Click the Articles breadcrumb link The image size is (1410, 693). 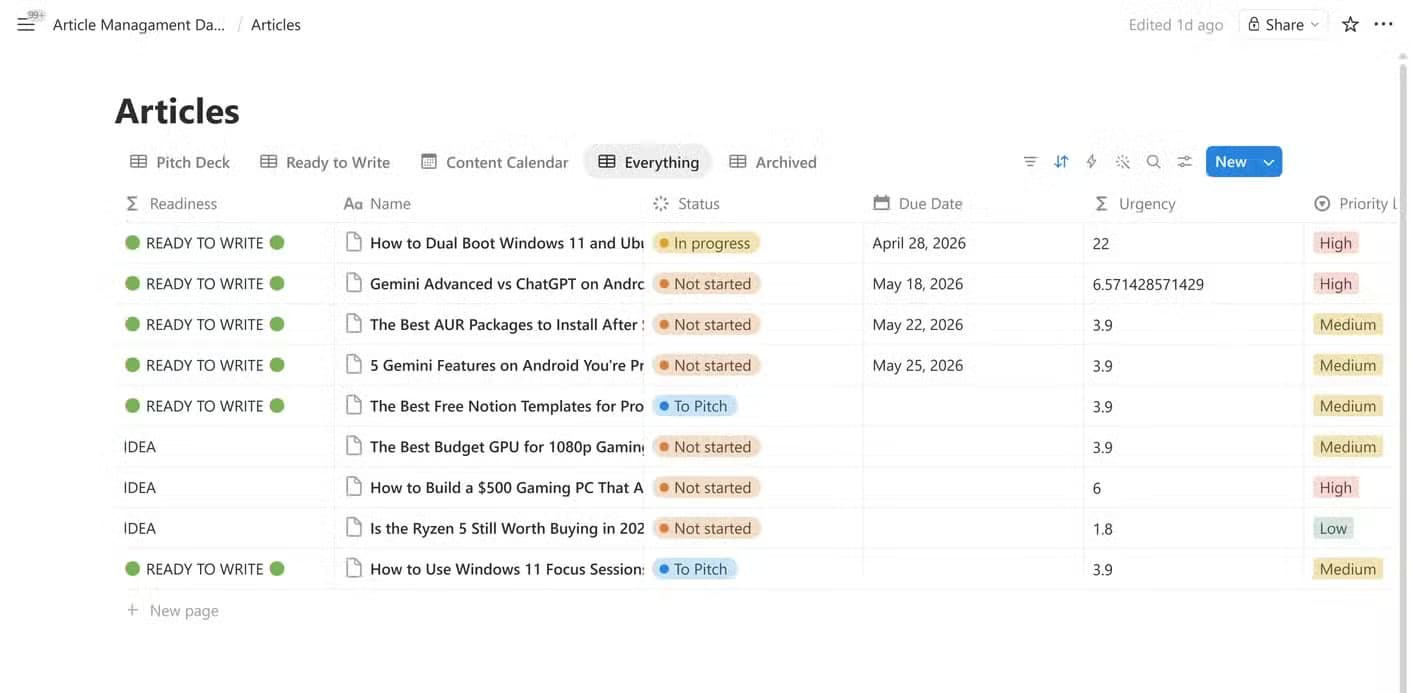[x=276, y=25]
